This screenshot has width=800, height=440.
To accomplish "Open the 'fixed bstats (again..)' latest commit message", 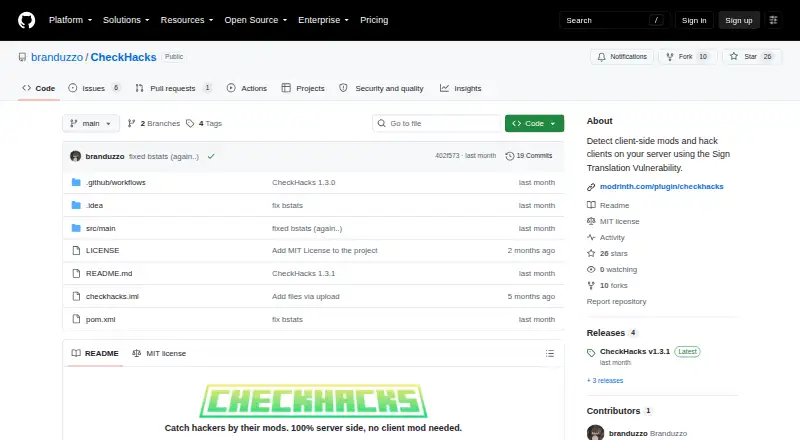I will tap(164, 156).
